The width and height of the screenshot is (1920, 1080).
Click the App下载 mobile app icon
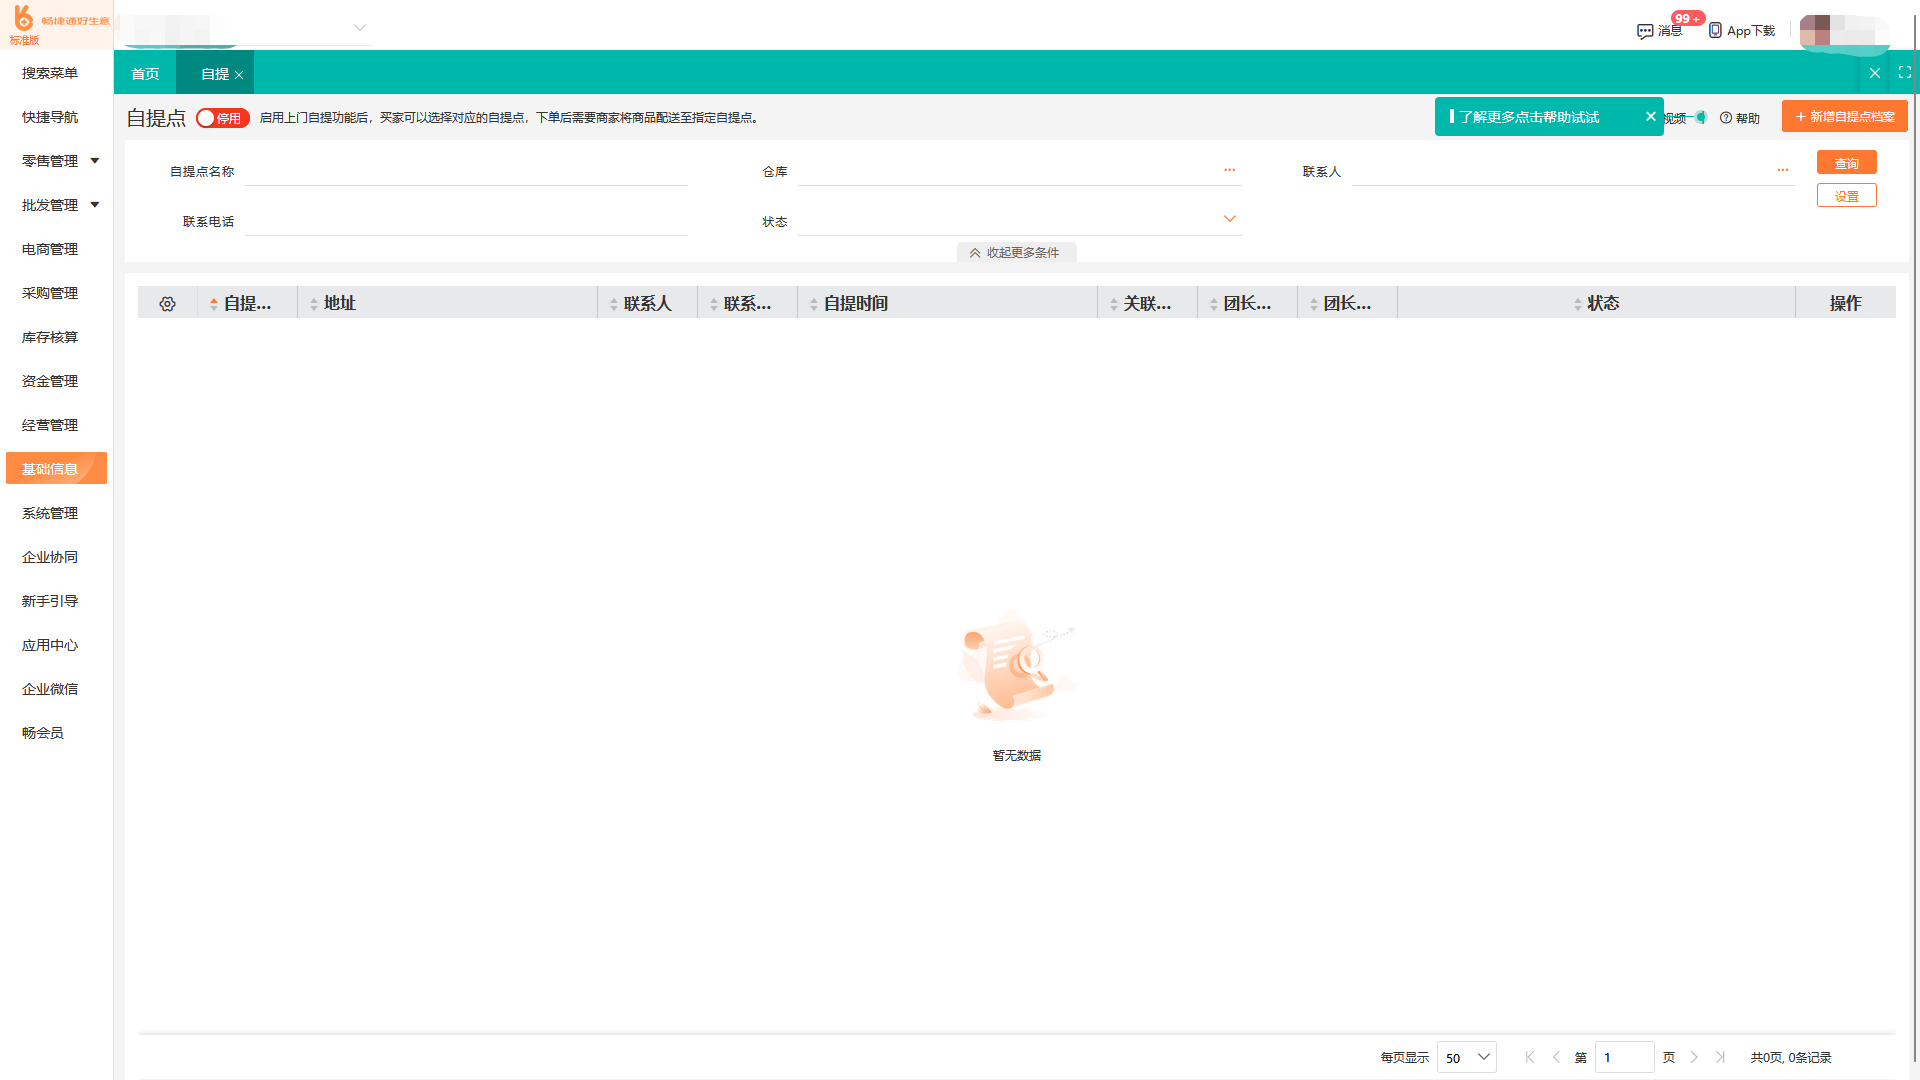[1716, 29]
